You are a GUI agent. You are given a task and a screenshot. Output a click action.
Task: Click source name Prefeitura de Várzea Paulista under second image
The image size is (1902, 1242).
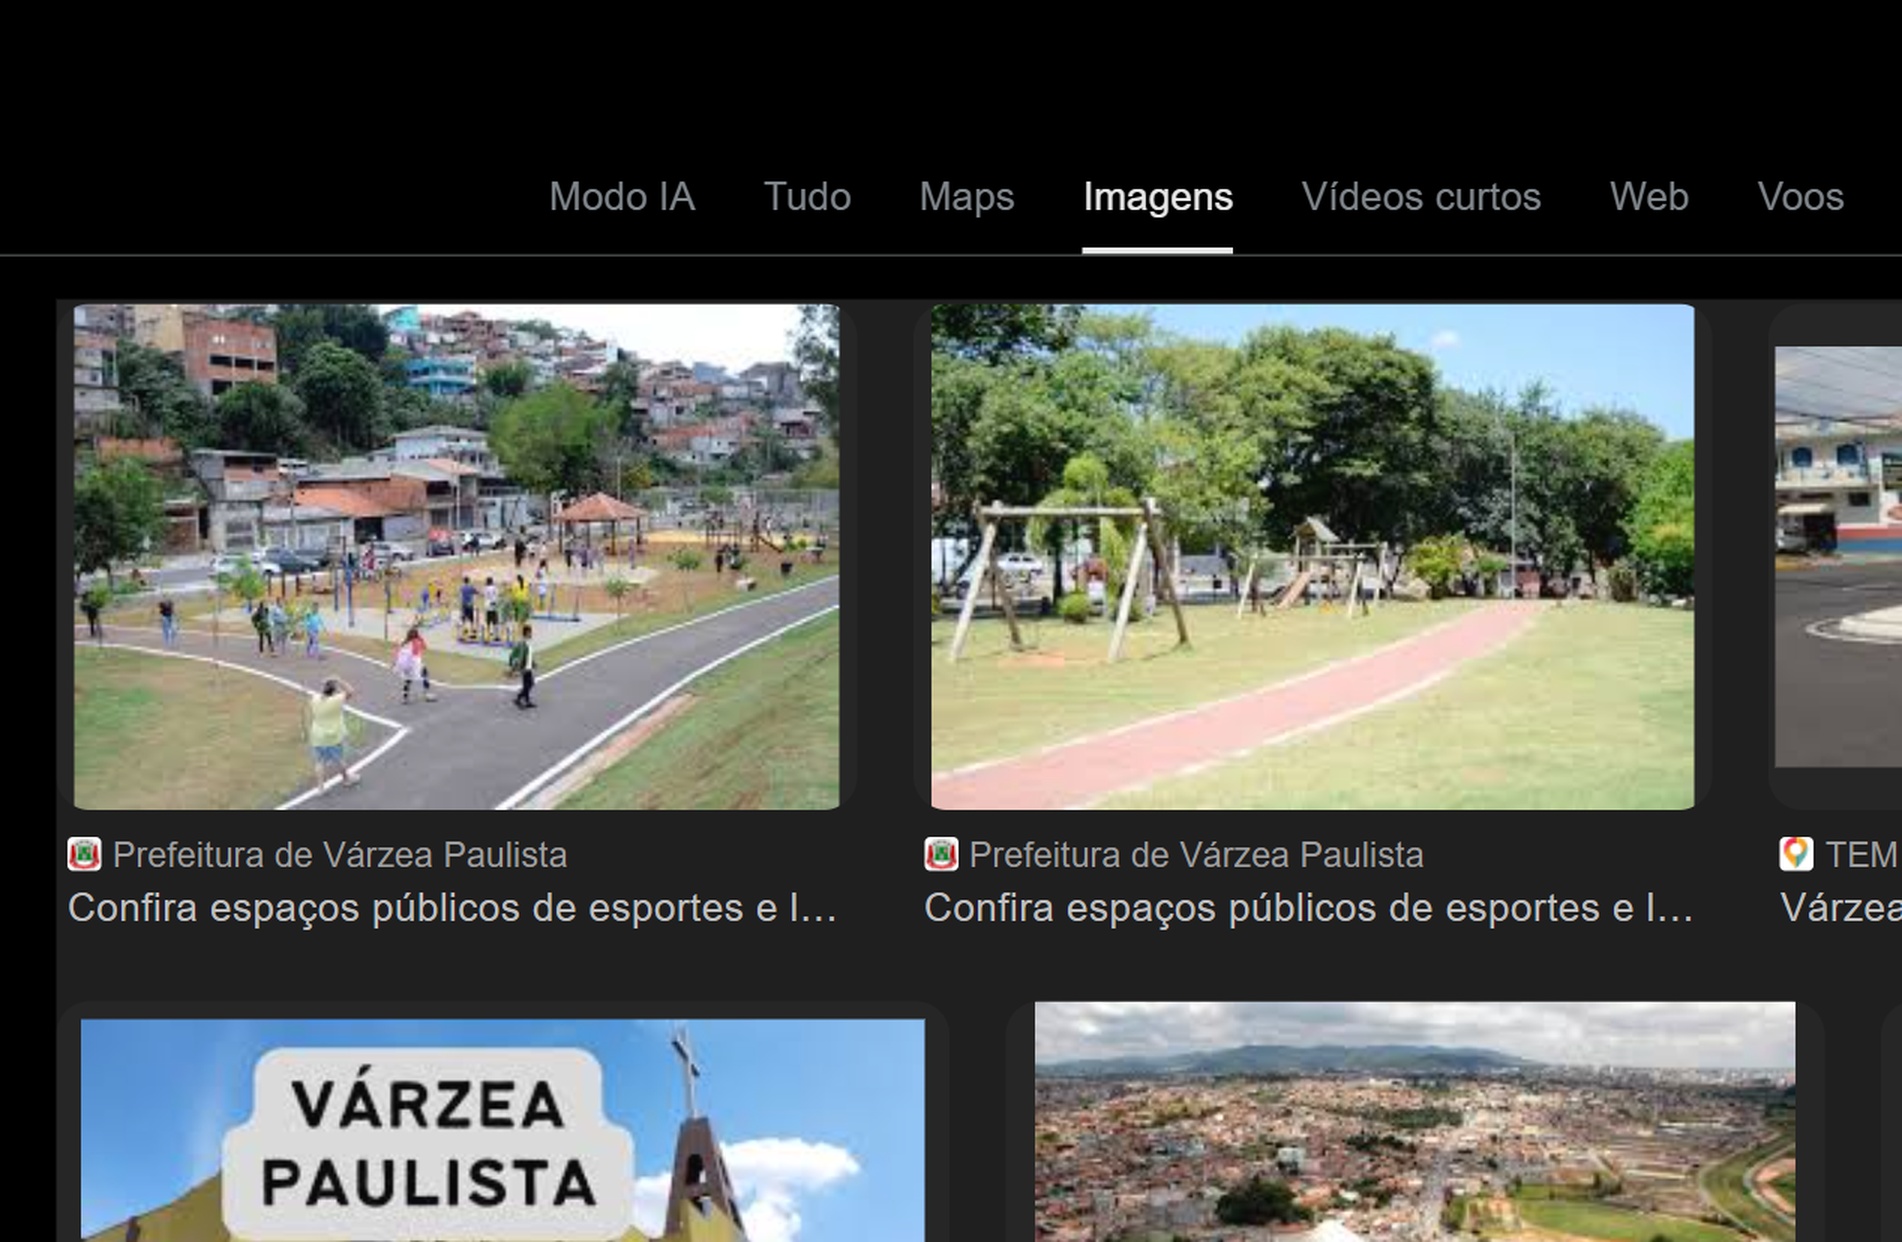click(1195, 855)
